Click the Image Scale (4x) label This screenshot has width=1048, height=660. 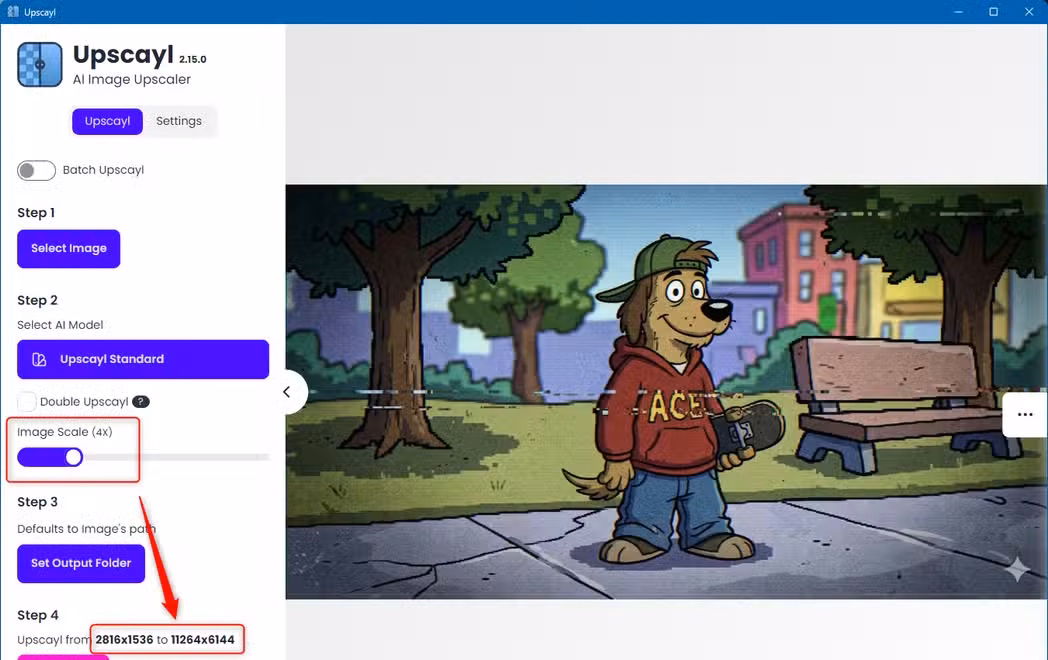pos(65,432)
